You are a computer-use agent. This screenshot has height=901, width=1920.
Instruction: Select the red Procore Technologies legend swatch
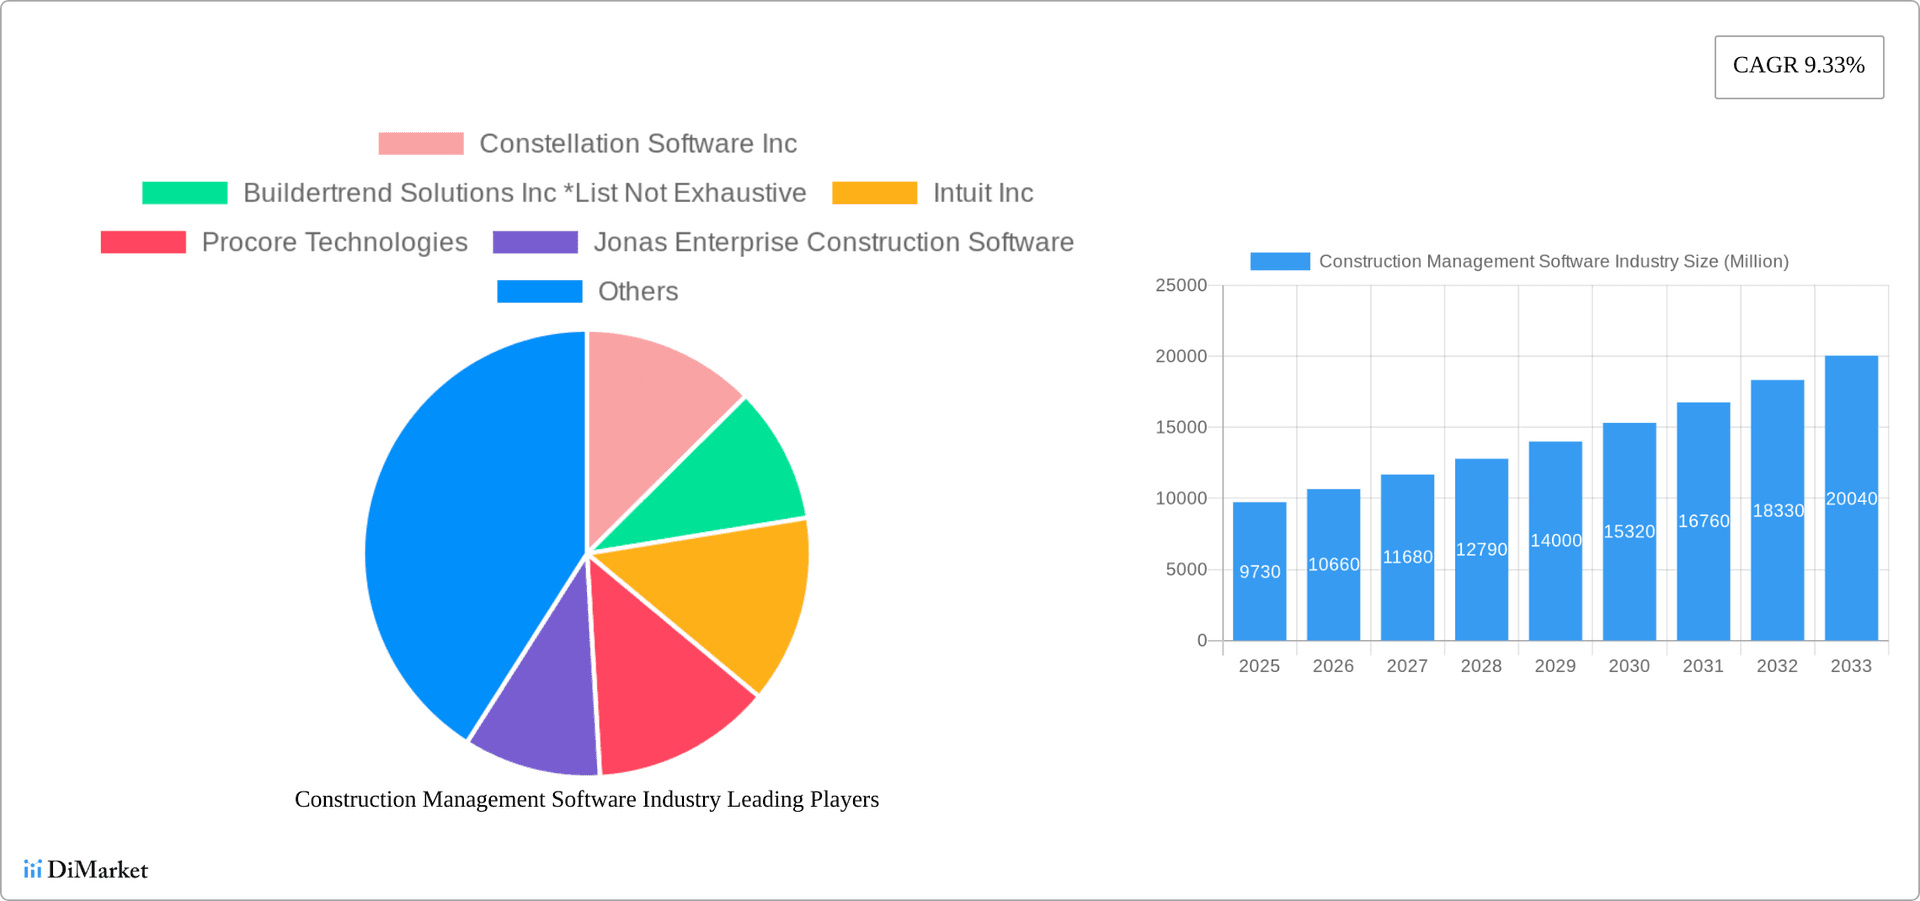pyautogui.click(x=142, y=242)
